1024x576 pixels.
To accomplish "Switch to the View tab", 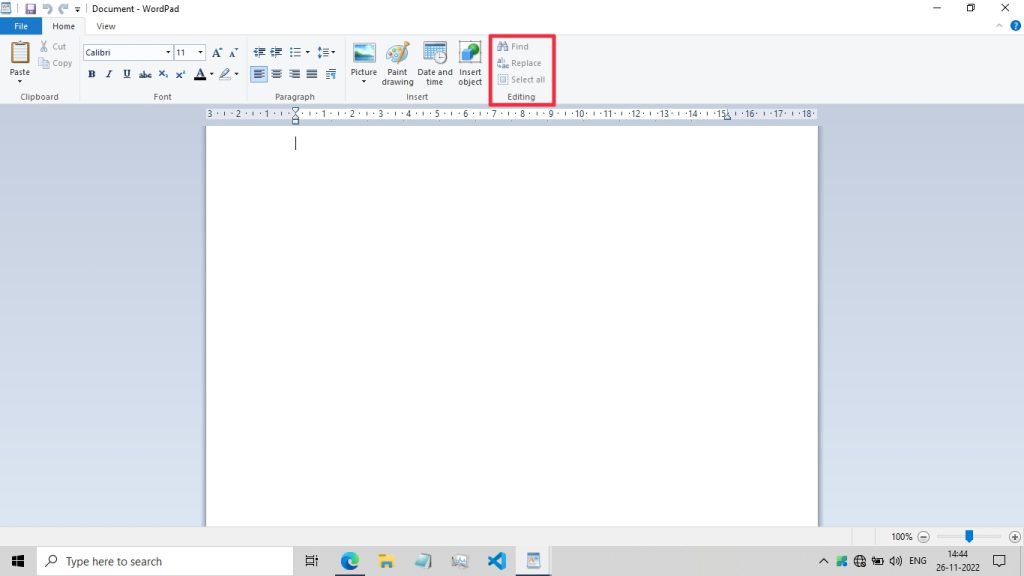I will pos(106,26).
